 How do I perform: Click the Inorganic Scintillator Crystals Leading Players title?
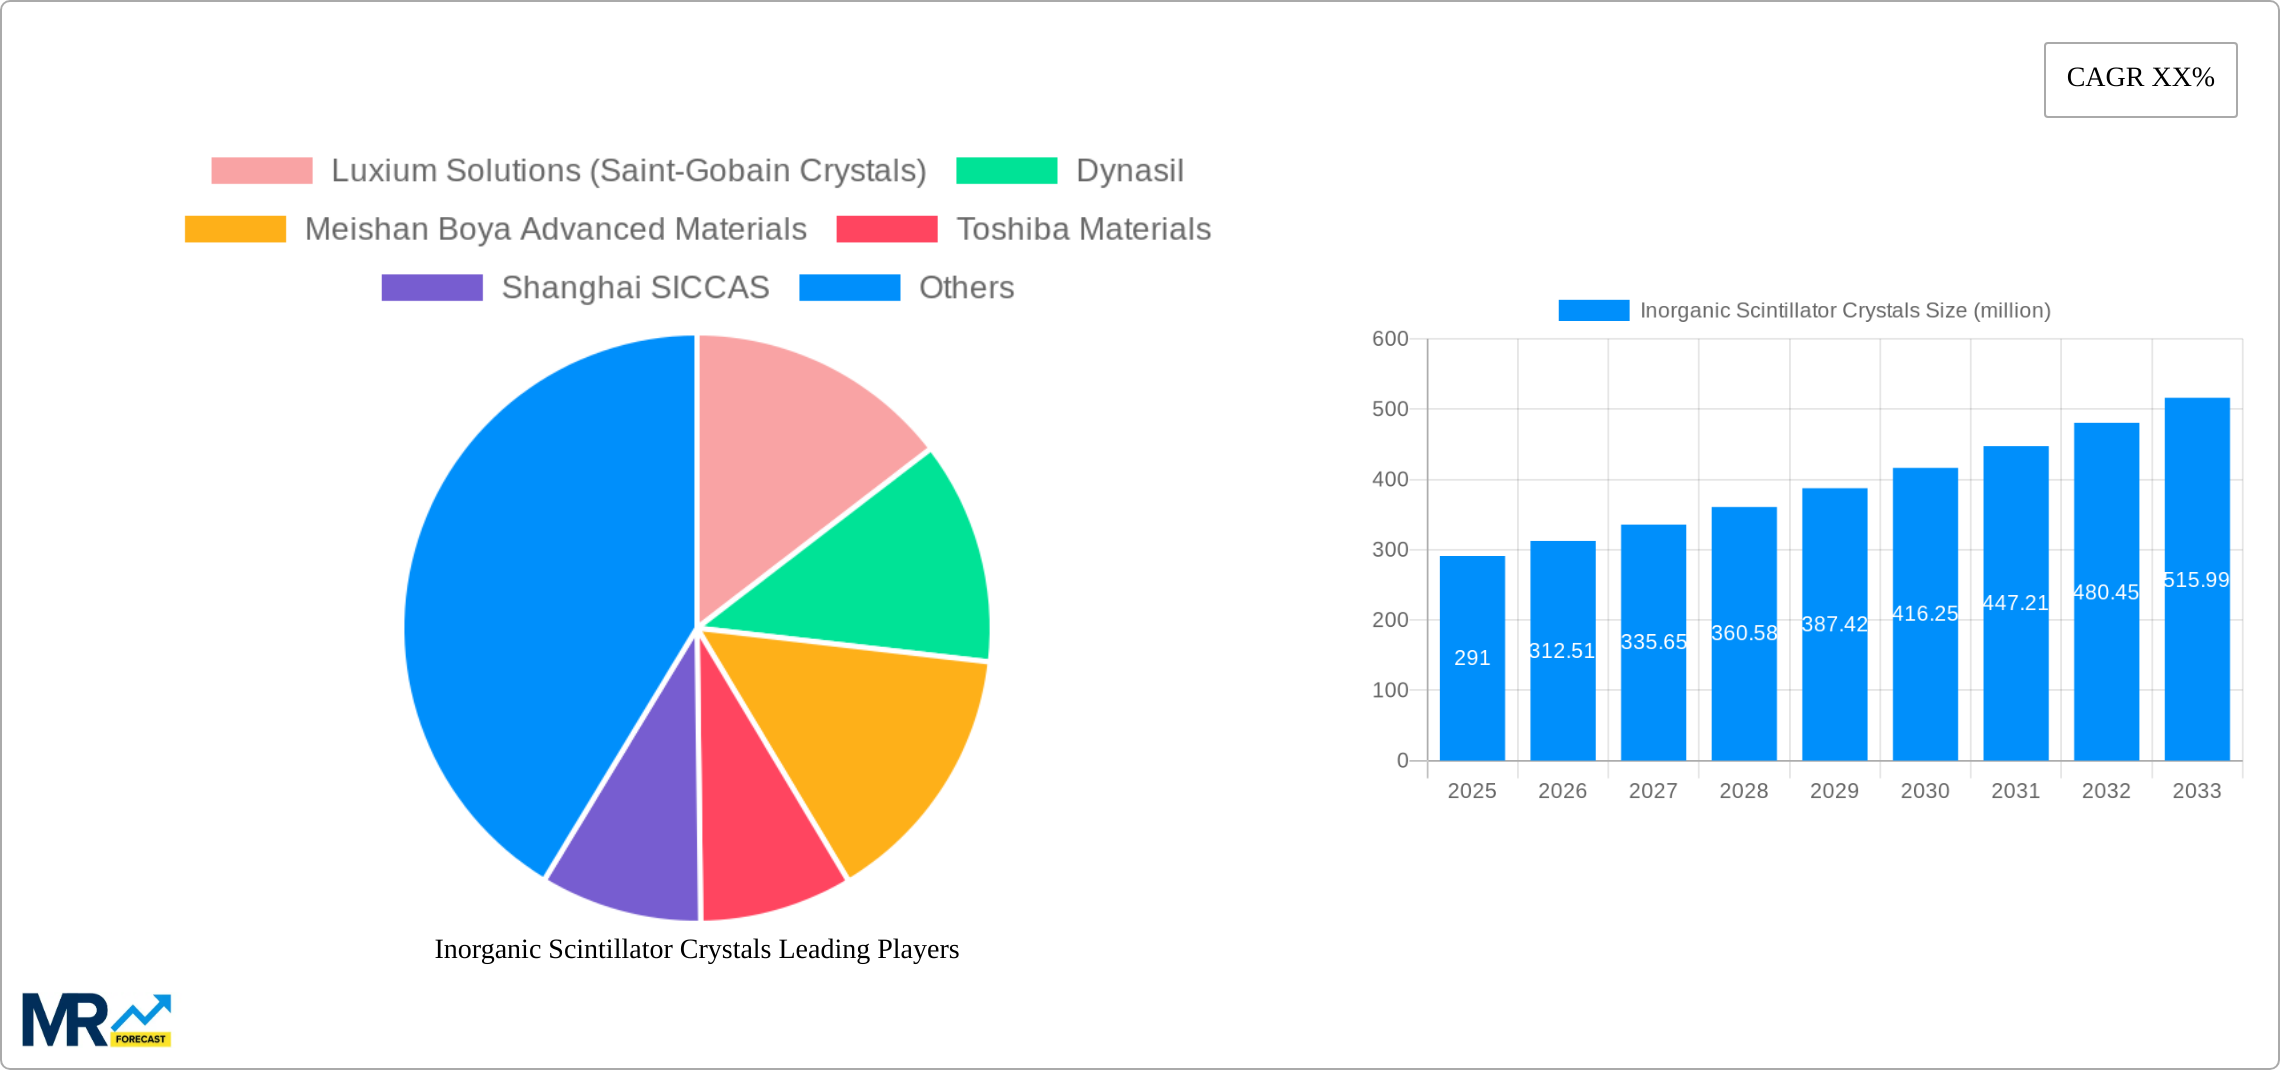[696, 950]
